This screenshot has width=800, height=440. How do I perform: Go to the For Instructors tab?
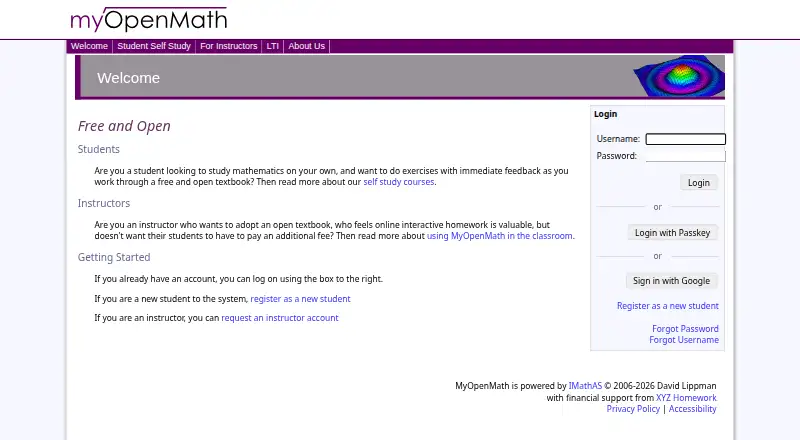point(229,46)
